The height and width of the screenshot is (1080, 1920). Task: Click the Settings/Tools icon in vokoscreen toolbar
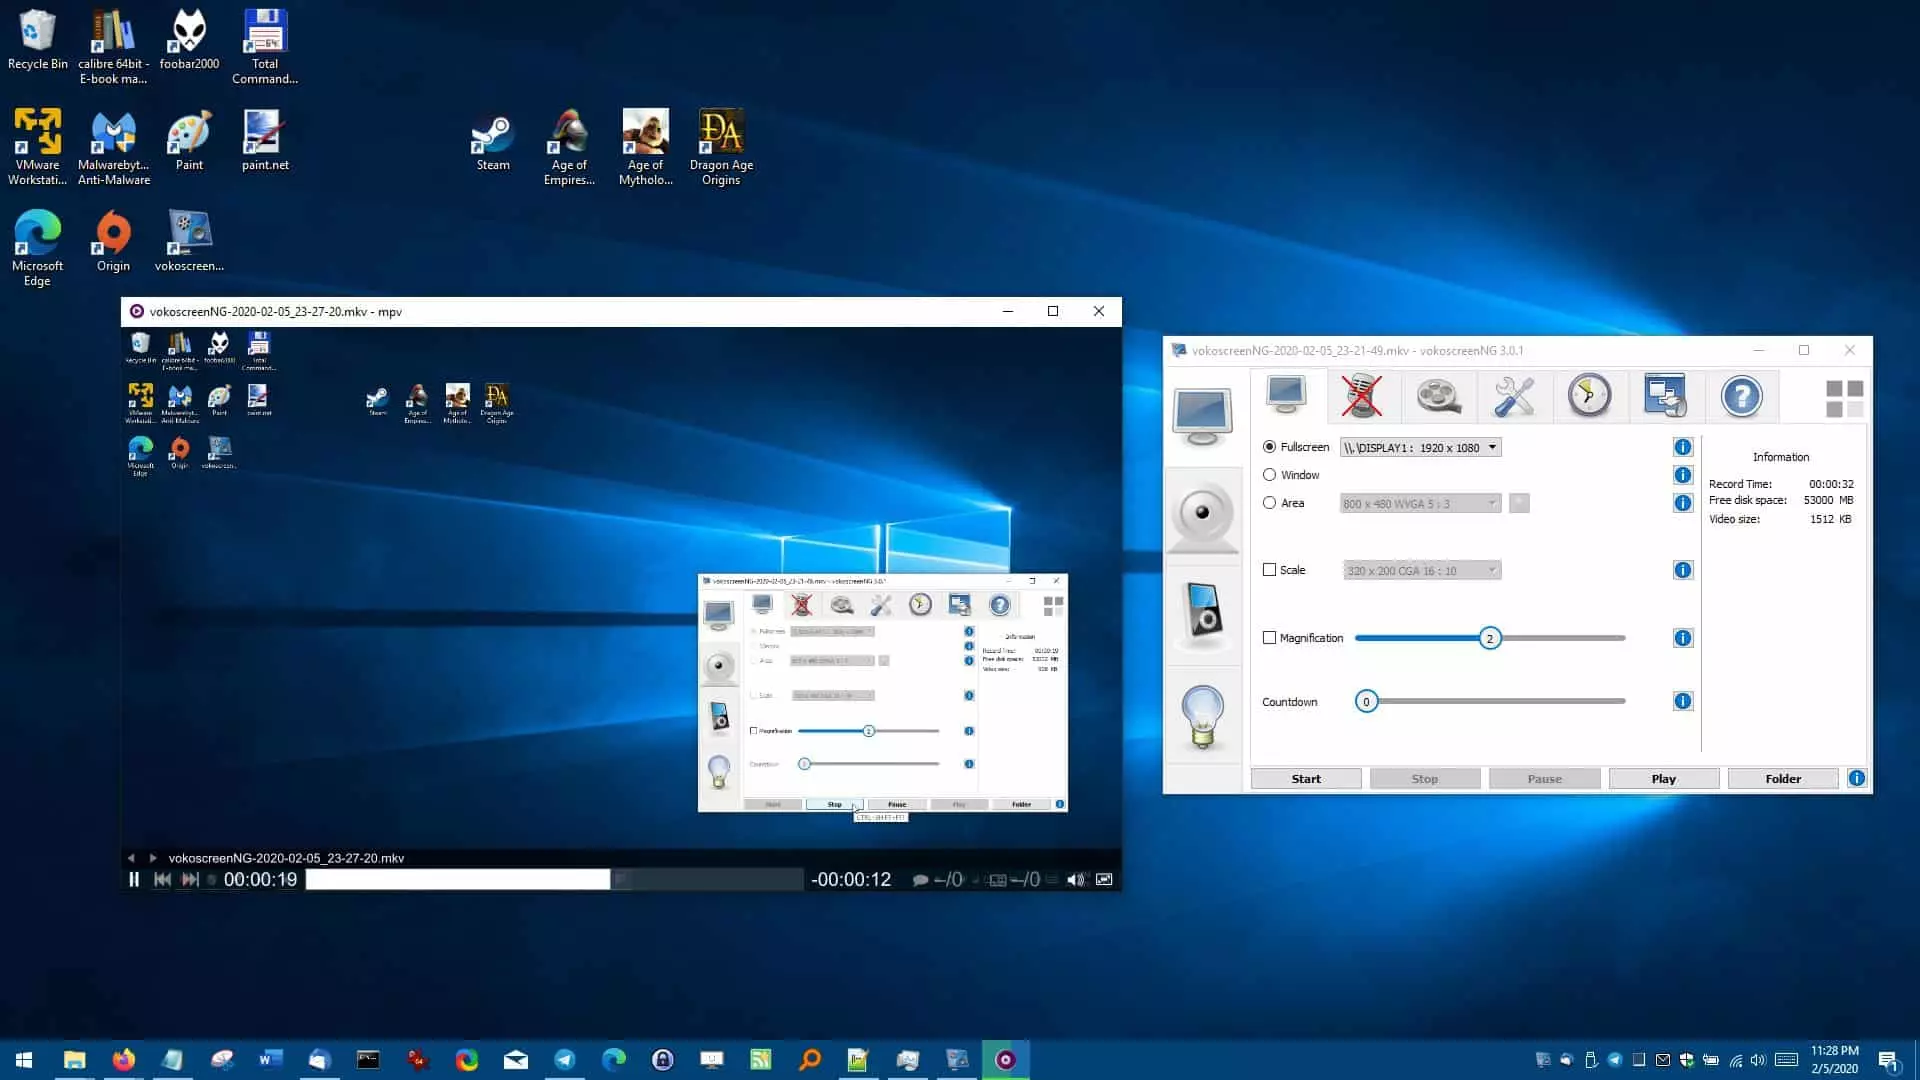[x=1514, y=396]
